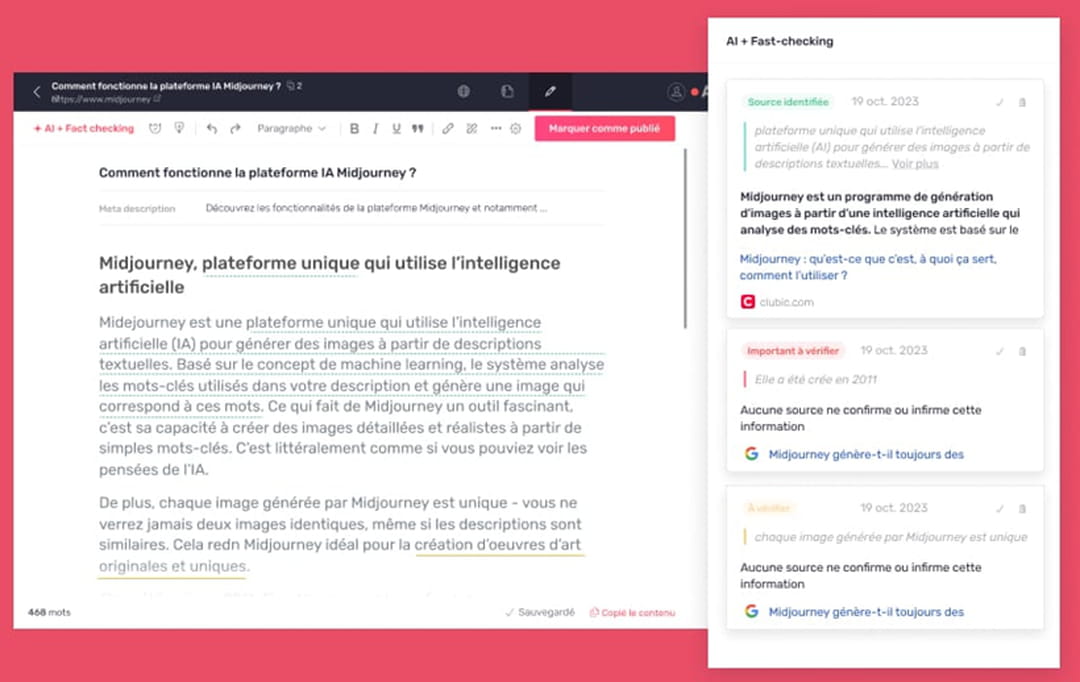Open the document pages icon in header

(507, 91)
